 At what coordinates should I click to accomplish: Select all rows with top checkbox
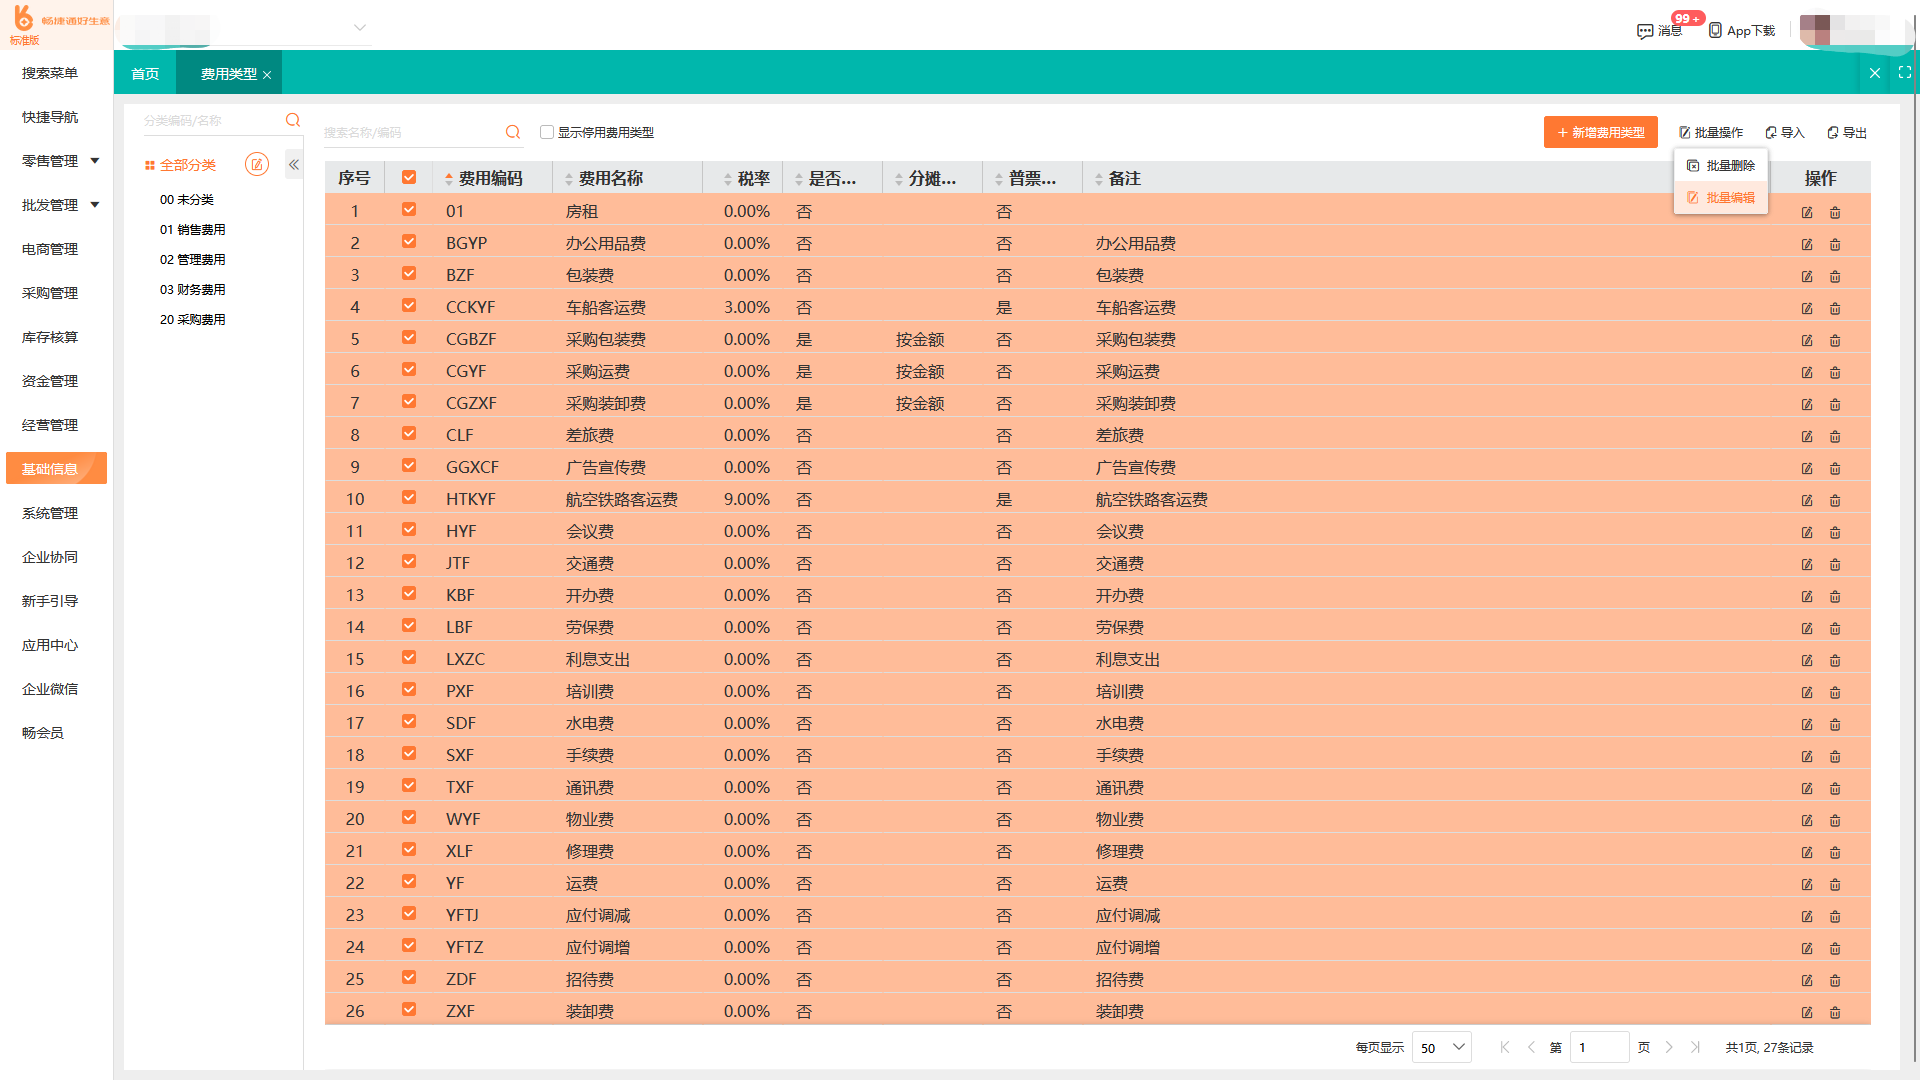[409, 177]
